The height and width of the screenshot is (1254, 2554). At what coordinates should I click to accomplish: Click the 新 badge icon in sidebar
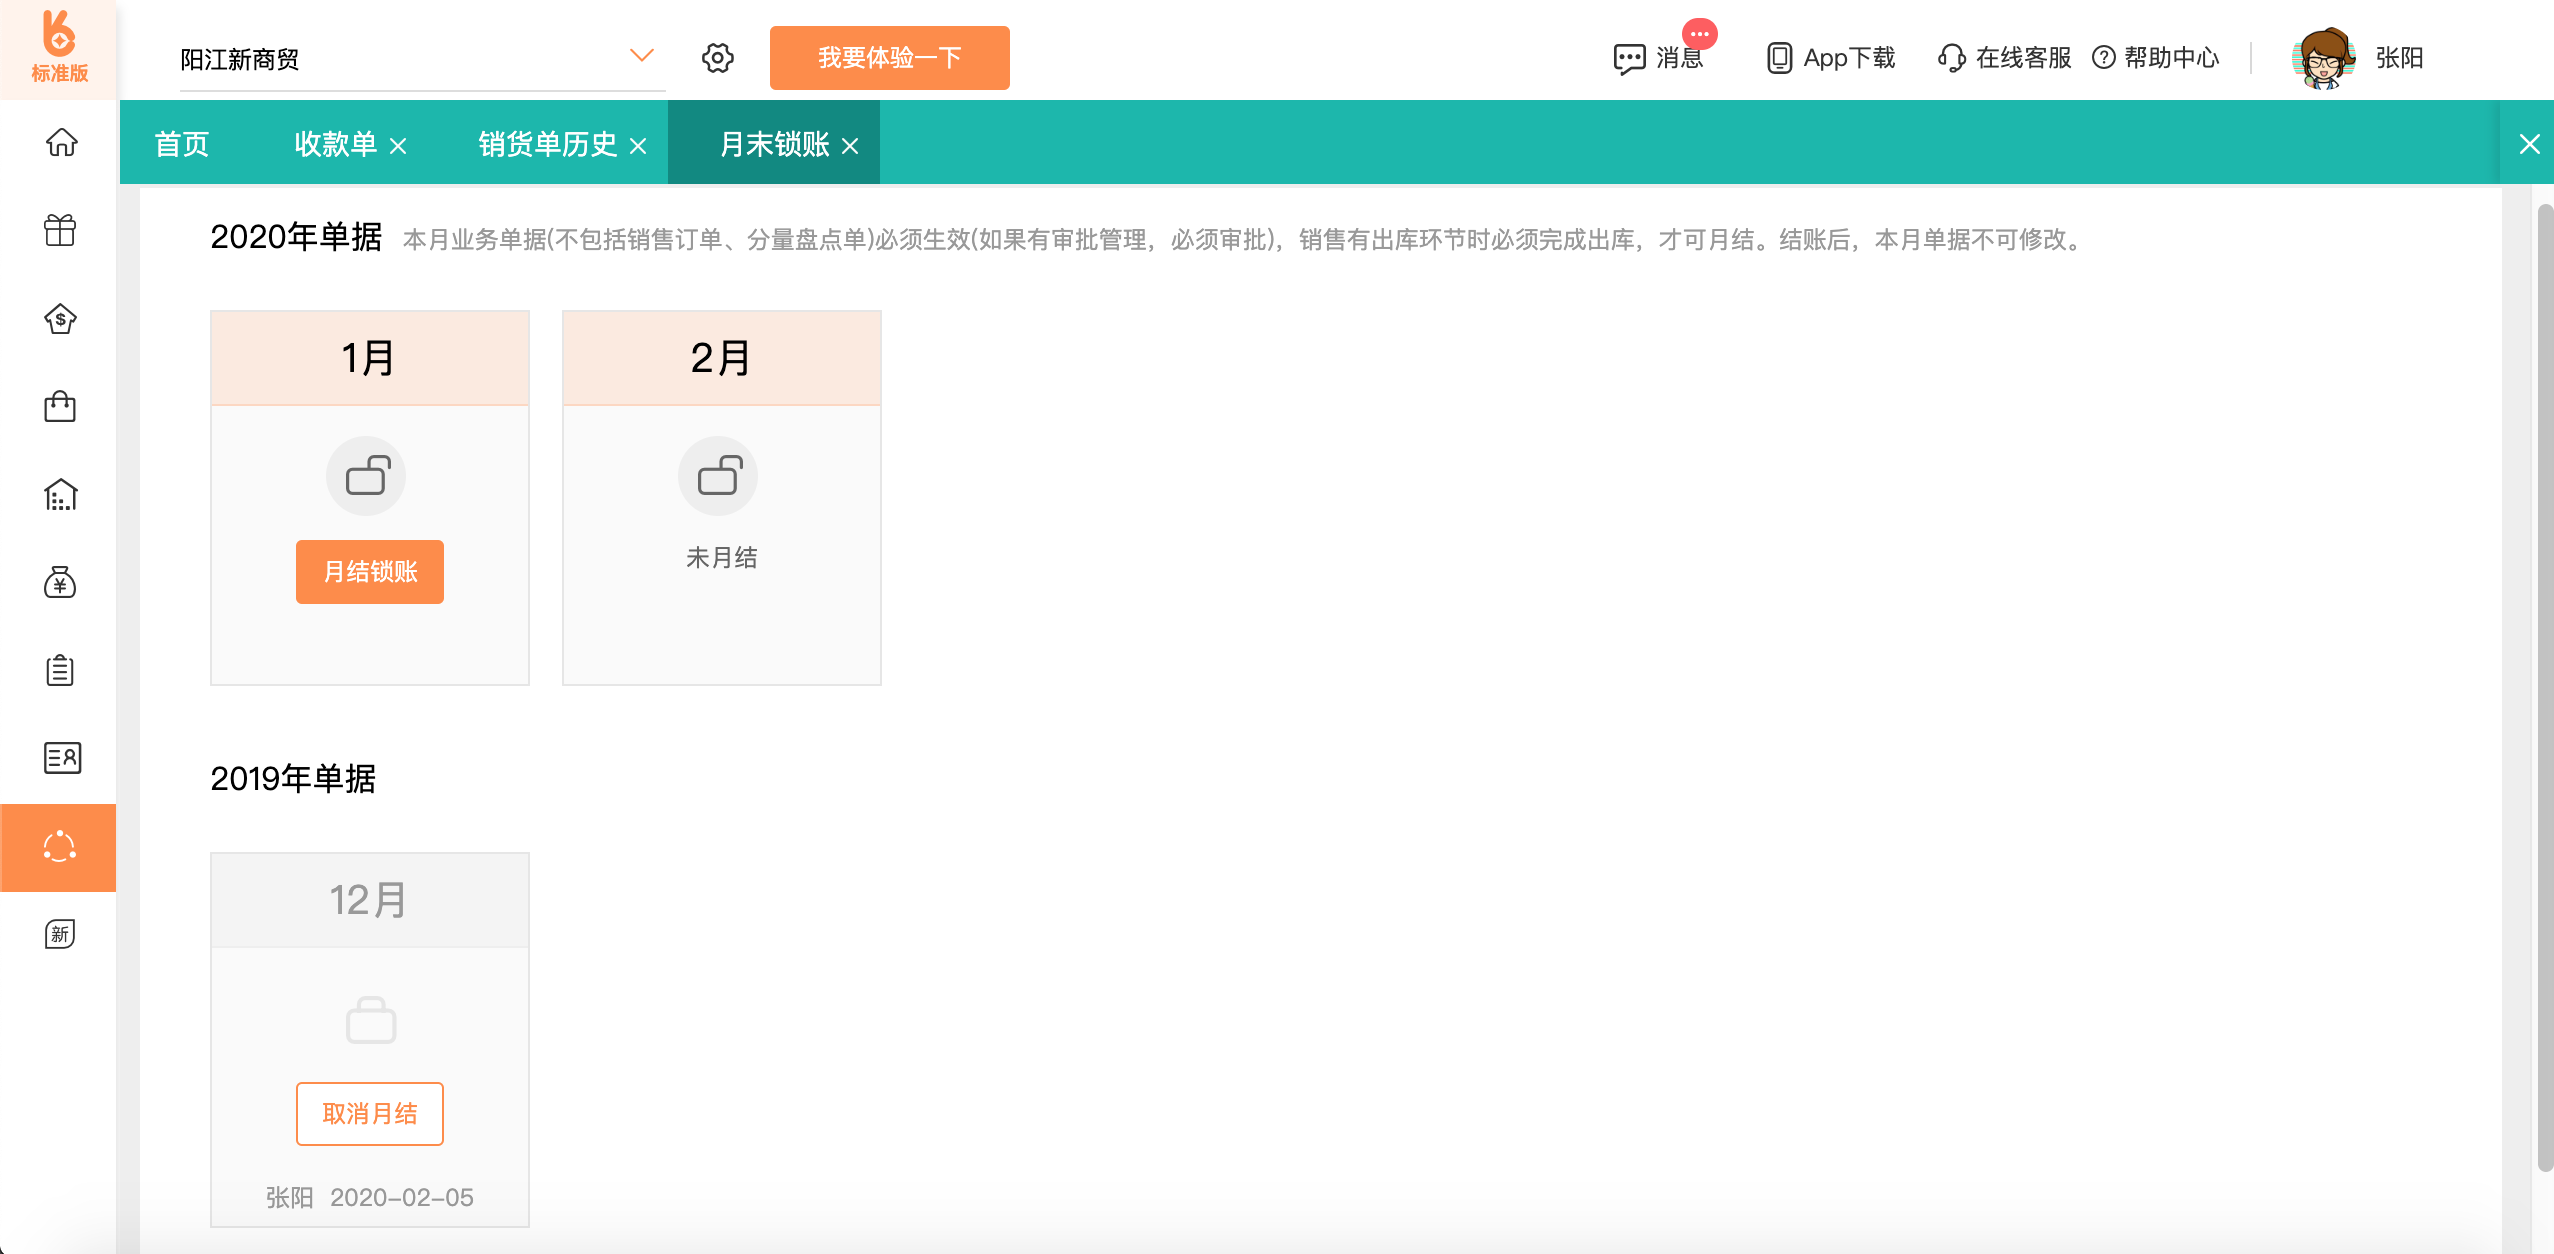point(60,935)
